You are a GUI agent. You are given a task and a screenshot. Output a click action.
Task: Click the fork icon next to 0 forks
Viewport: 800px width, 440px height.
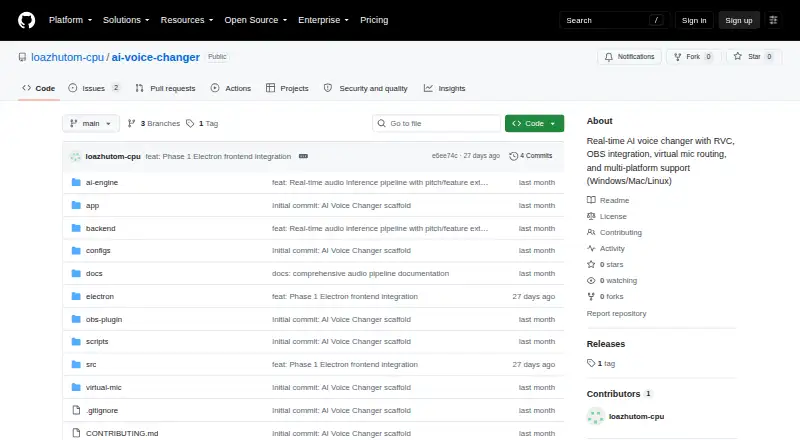point(591,297)
